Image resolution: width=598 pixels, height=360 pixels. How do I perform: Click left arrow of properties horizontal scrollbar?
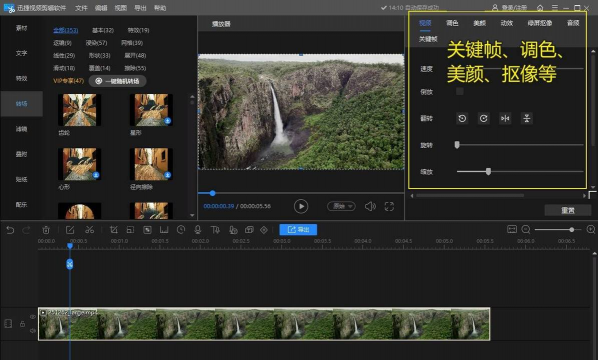coord(412,196)
